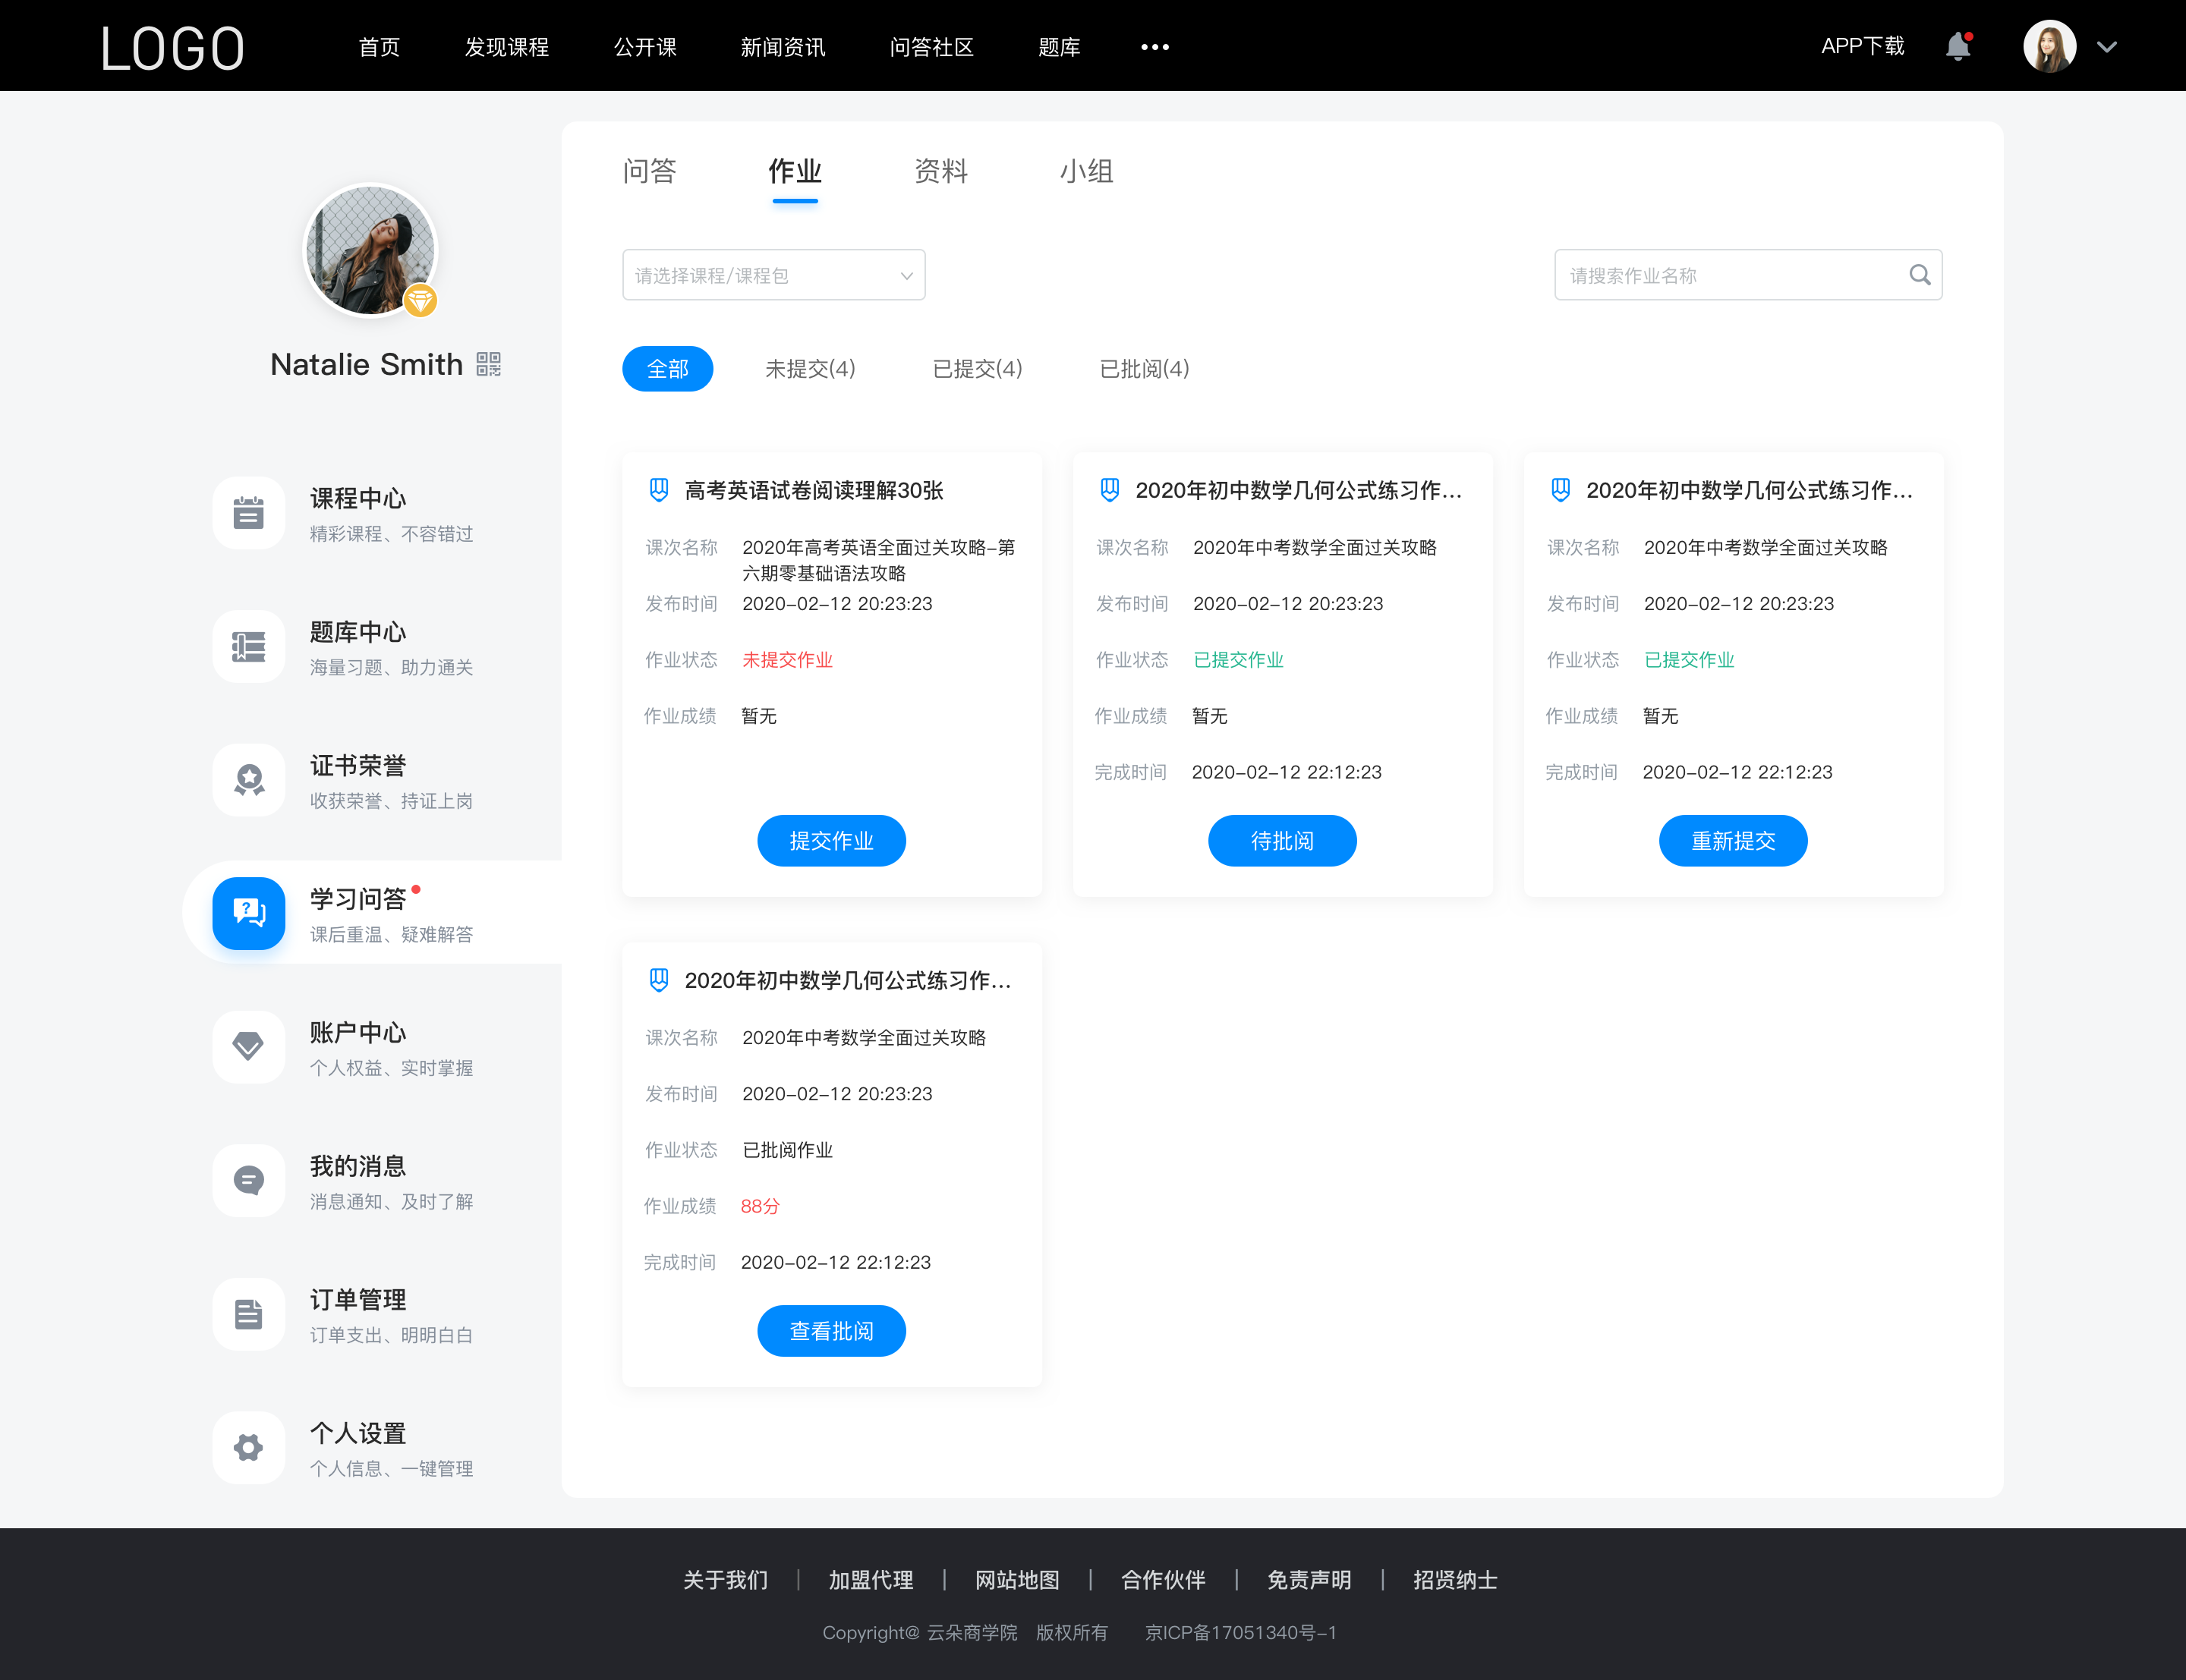Switch to the 小组 tab
2186x1680 pixels.
(x=1082, y=171)
